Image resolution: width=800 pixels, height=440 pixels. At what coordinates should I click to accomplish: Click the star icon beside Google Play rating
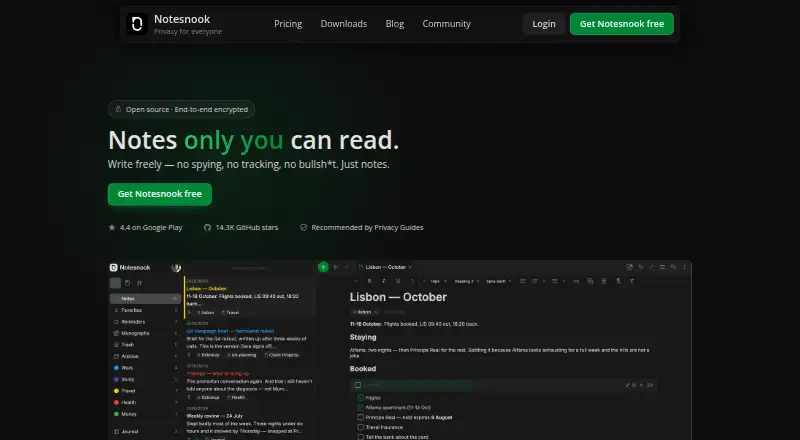pyautogui.click(x=112, y=228)
